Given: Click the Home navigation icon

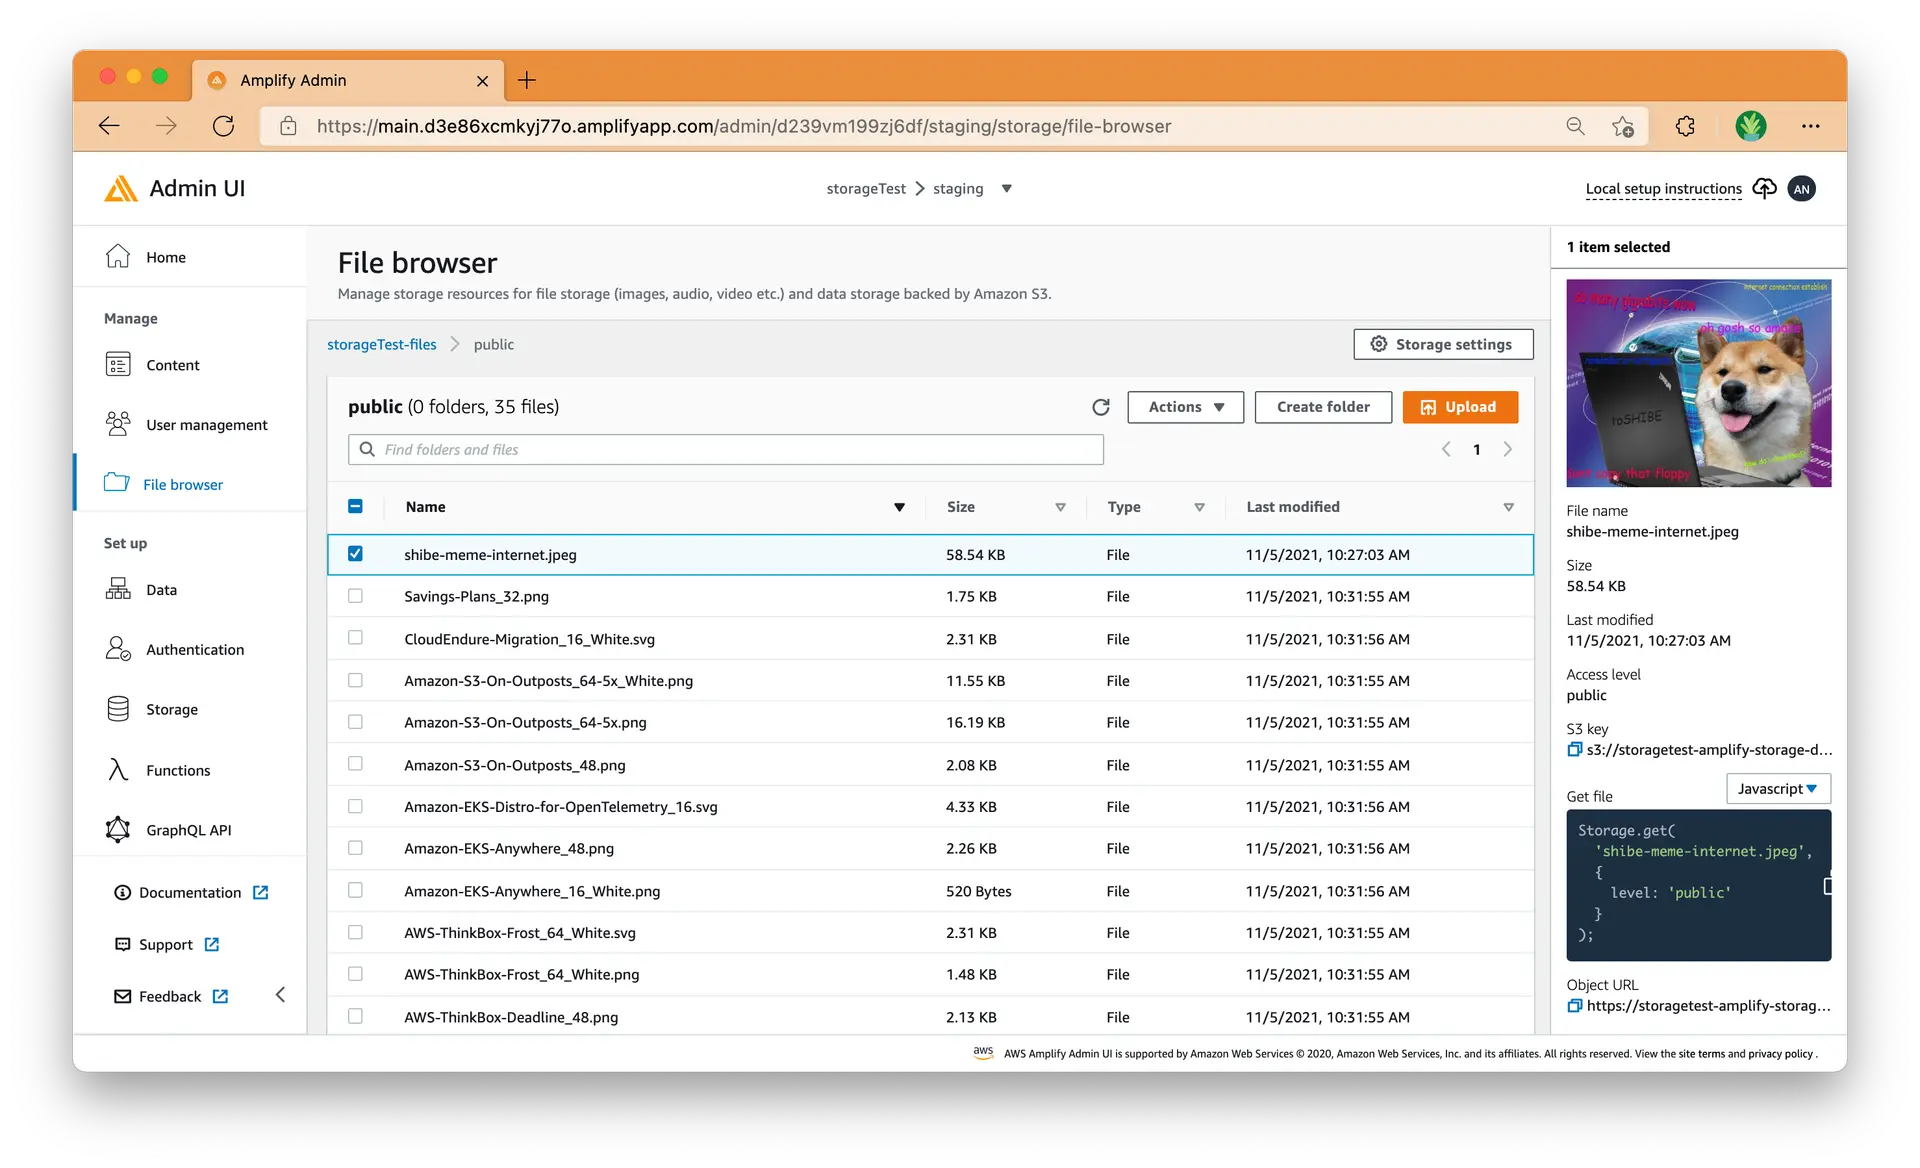Looking at the screenshot, I should click(x=118, y=256).
